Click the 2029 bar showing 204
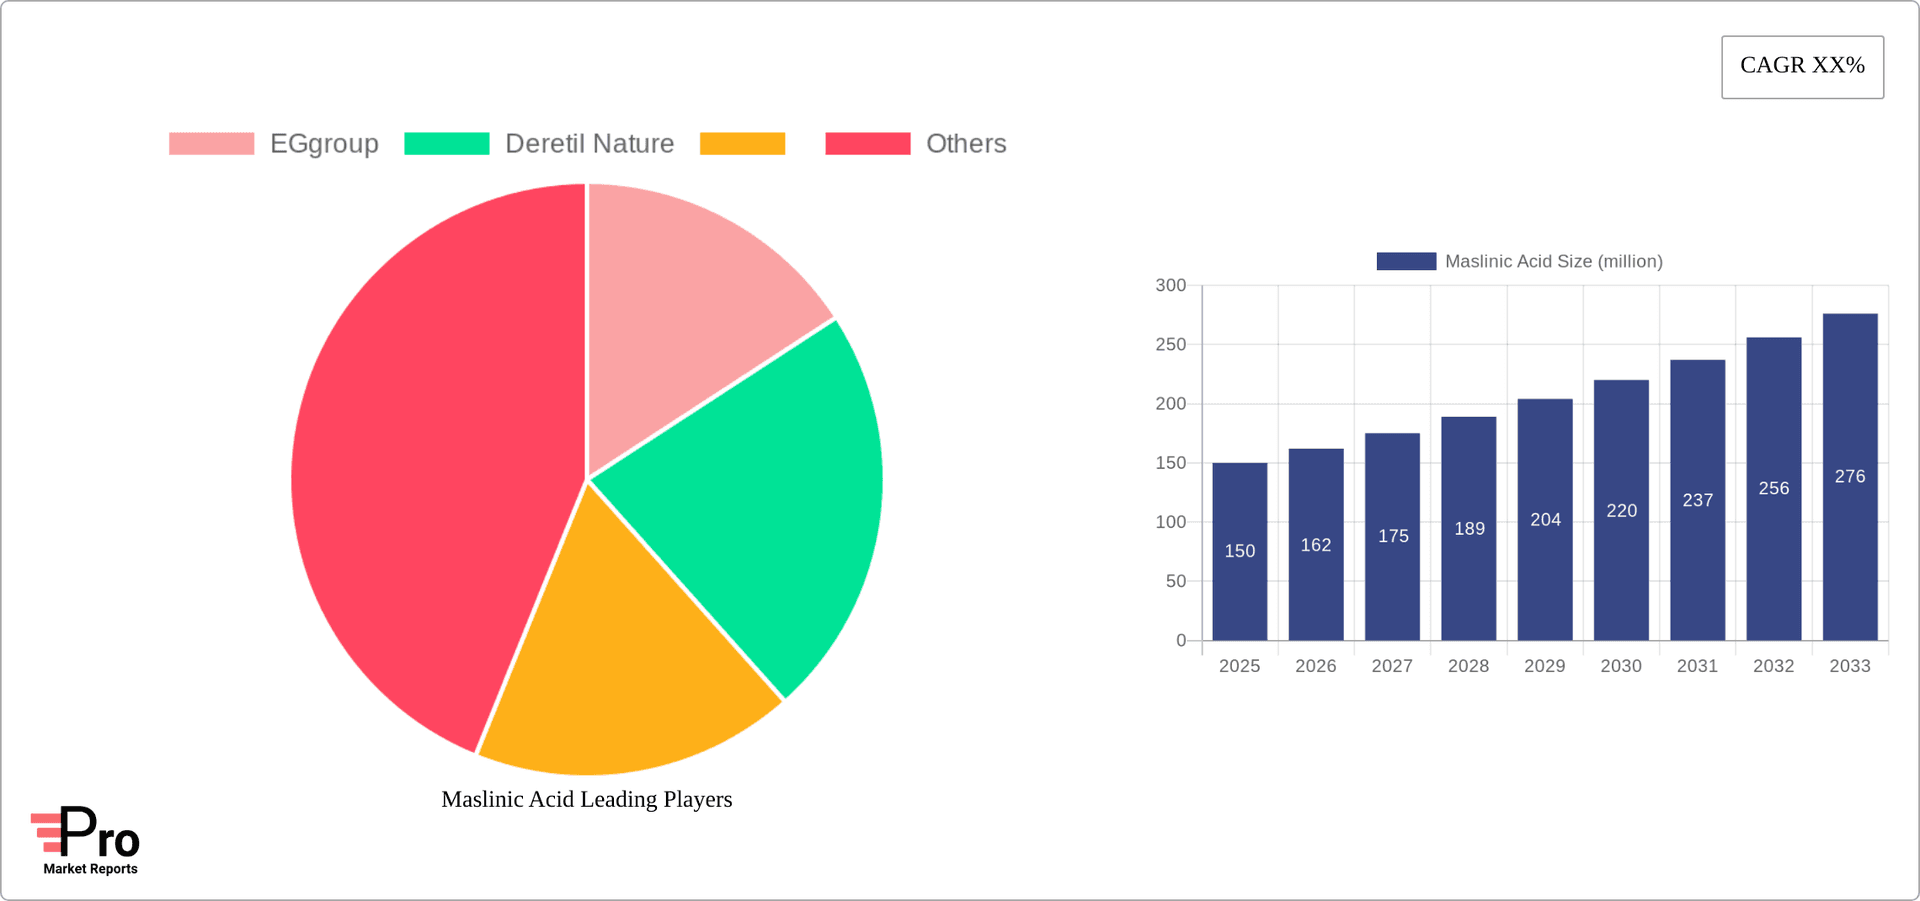This screenshot has width=1920, height=901. [1544, 520]
